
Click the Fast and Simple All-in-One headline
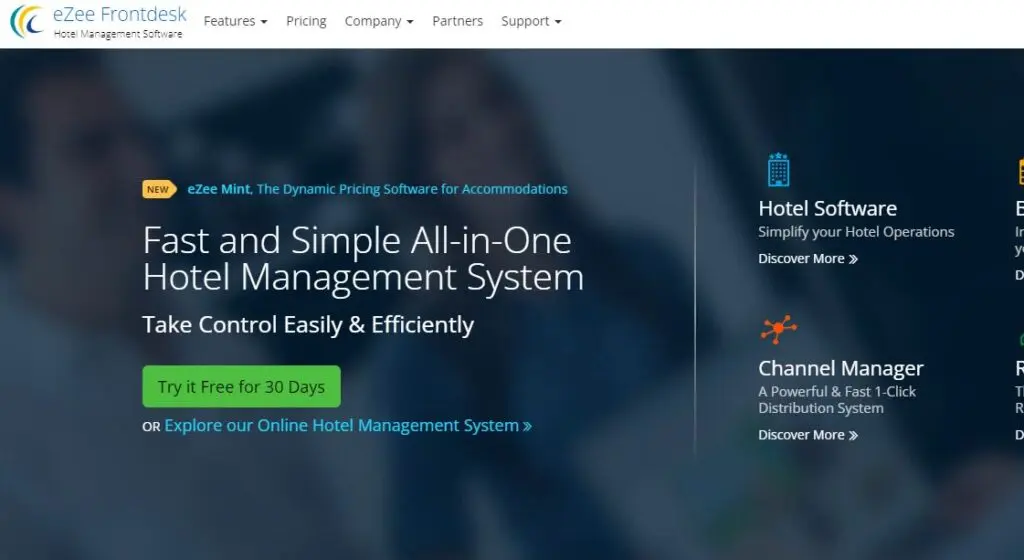pos(363,258)
